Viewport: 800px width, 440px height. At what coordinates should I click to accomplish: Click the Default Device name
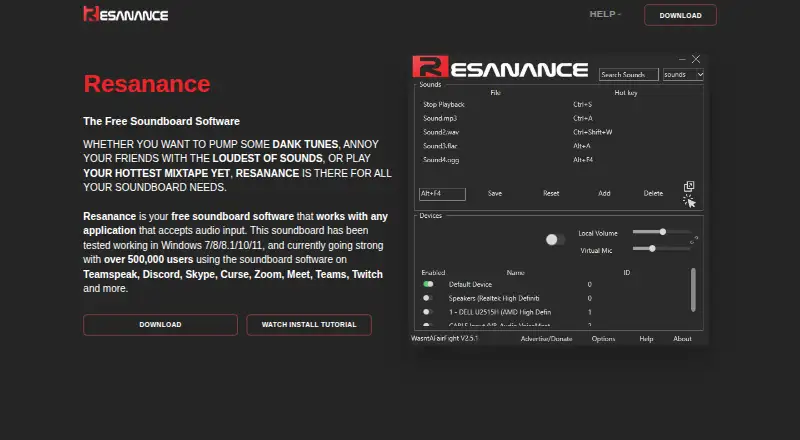(x=470, y=284)
